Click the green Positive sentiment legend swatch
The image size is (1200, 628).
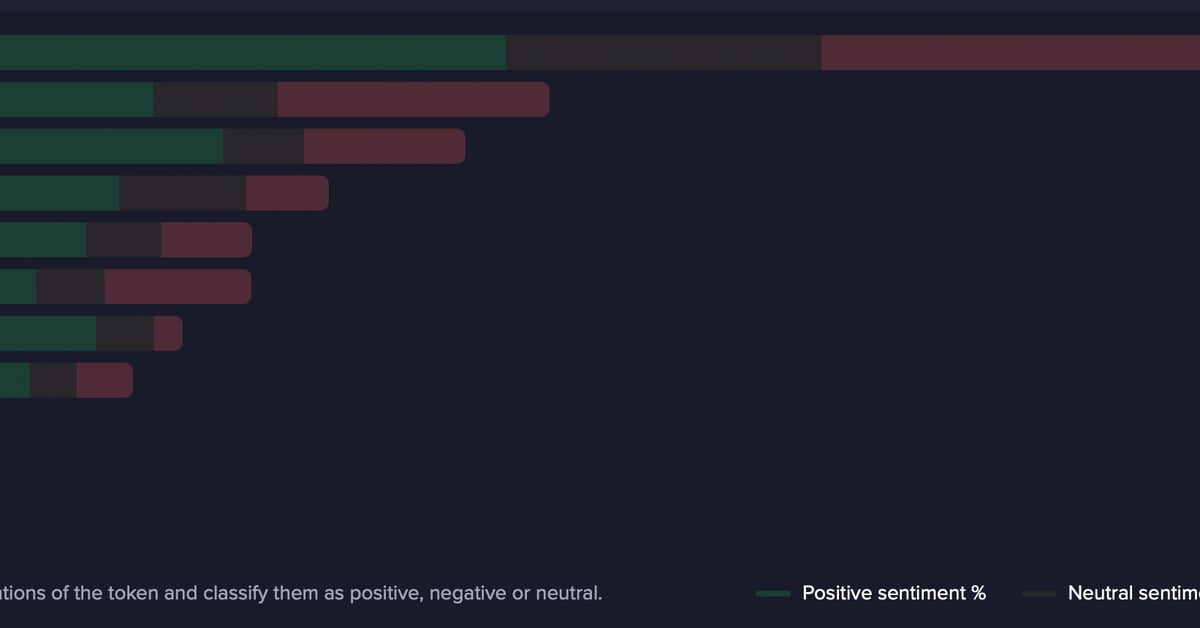(x=773, y=594)
